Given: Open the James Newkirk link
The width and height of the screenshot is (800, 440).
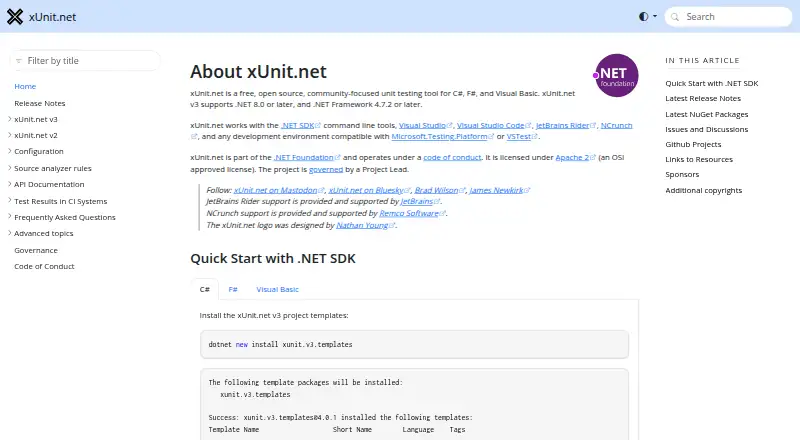Looking at the screenshot, I should click(x=499, y=190).
